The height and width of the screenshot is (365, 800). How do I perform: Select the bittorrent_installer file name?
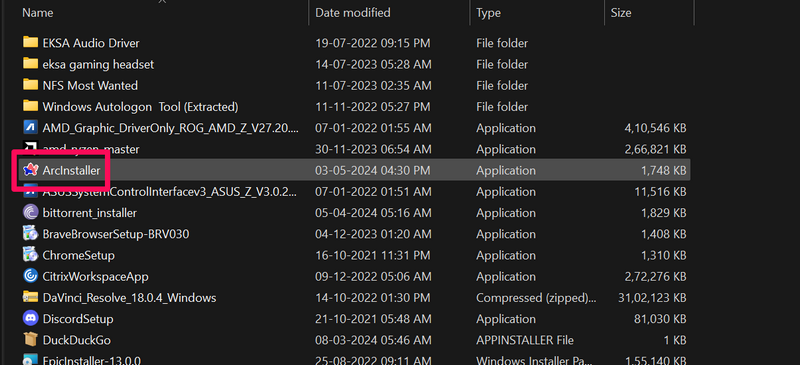(90, 213)
